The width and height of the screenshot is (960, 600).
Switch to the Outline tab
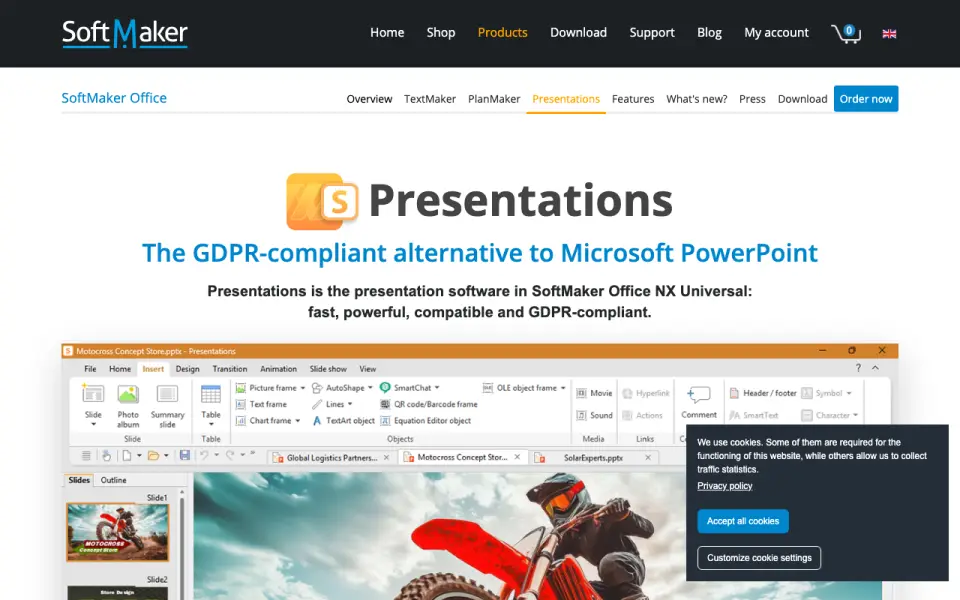click(x=113, y=480)
